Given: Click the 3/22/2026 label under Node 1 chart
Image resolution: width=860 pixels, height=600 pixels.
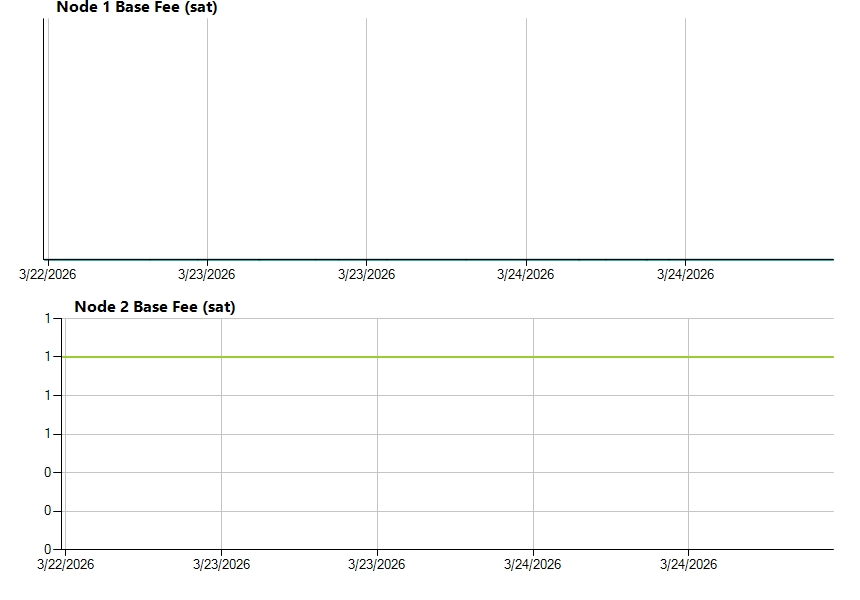Looking at the screenshot, I should [x=48, y=274].
